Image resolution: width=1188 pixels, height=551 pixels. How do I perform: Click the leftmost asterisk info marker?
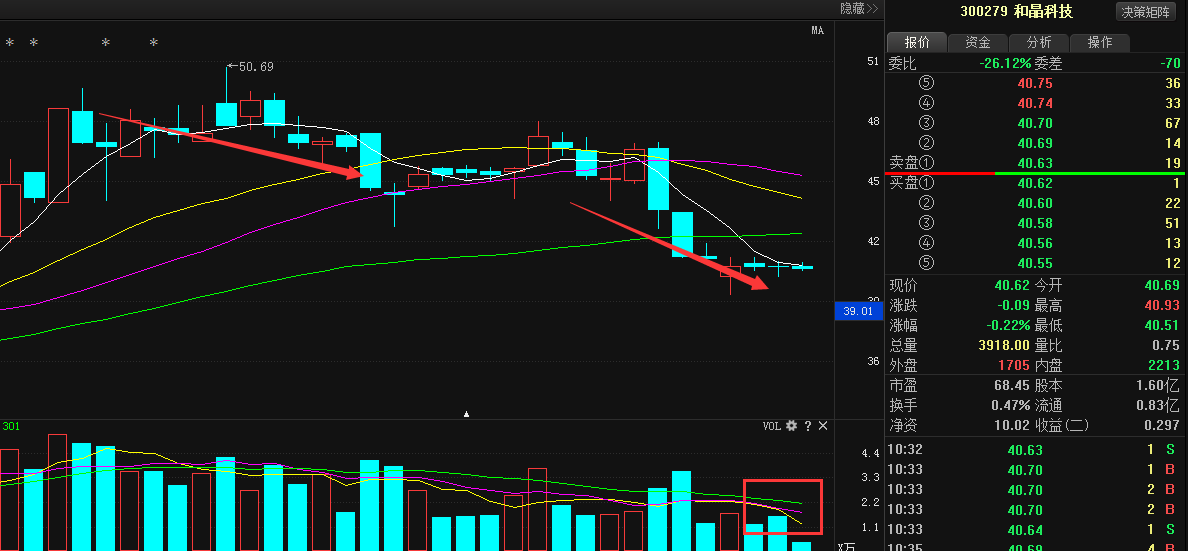[x=10, y=43]
